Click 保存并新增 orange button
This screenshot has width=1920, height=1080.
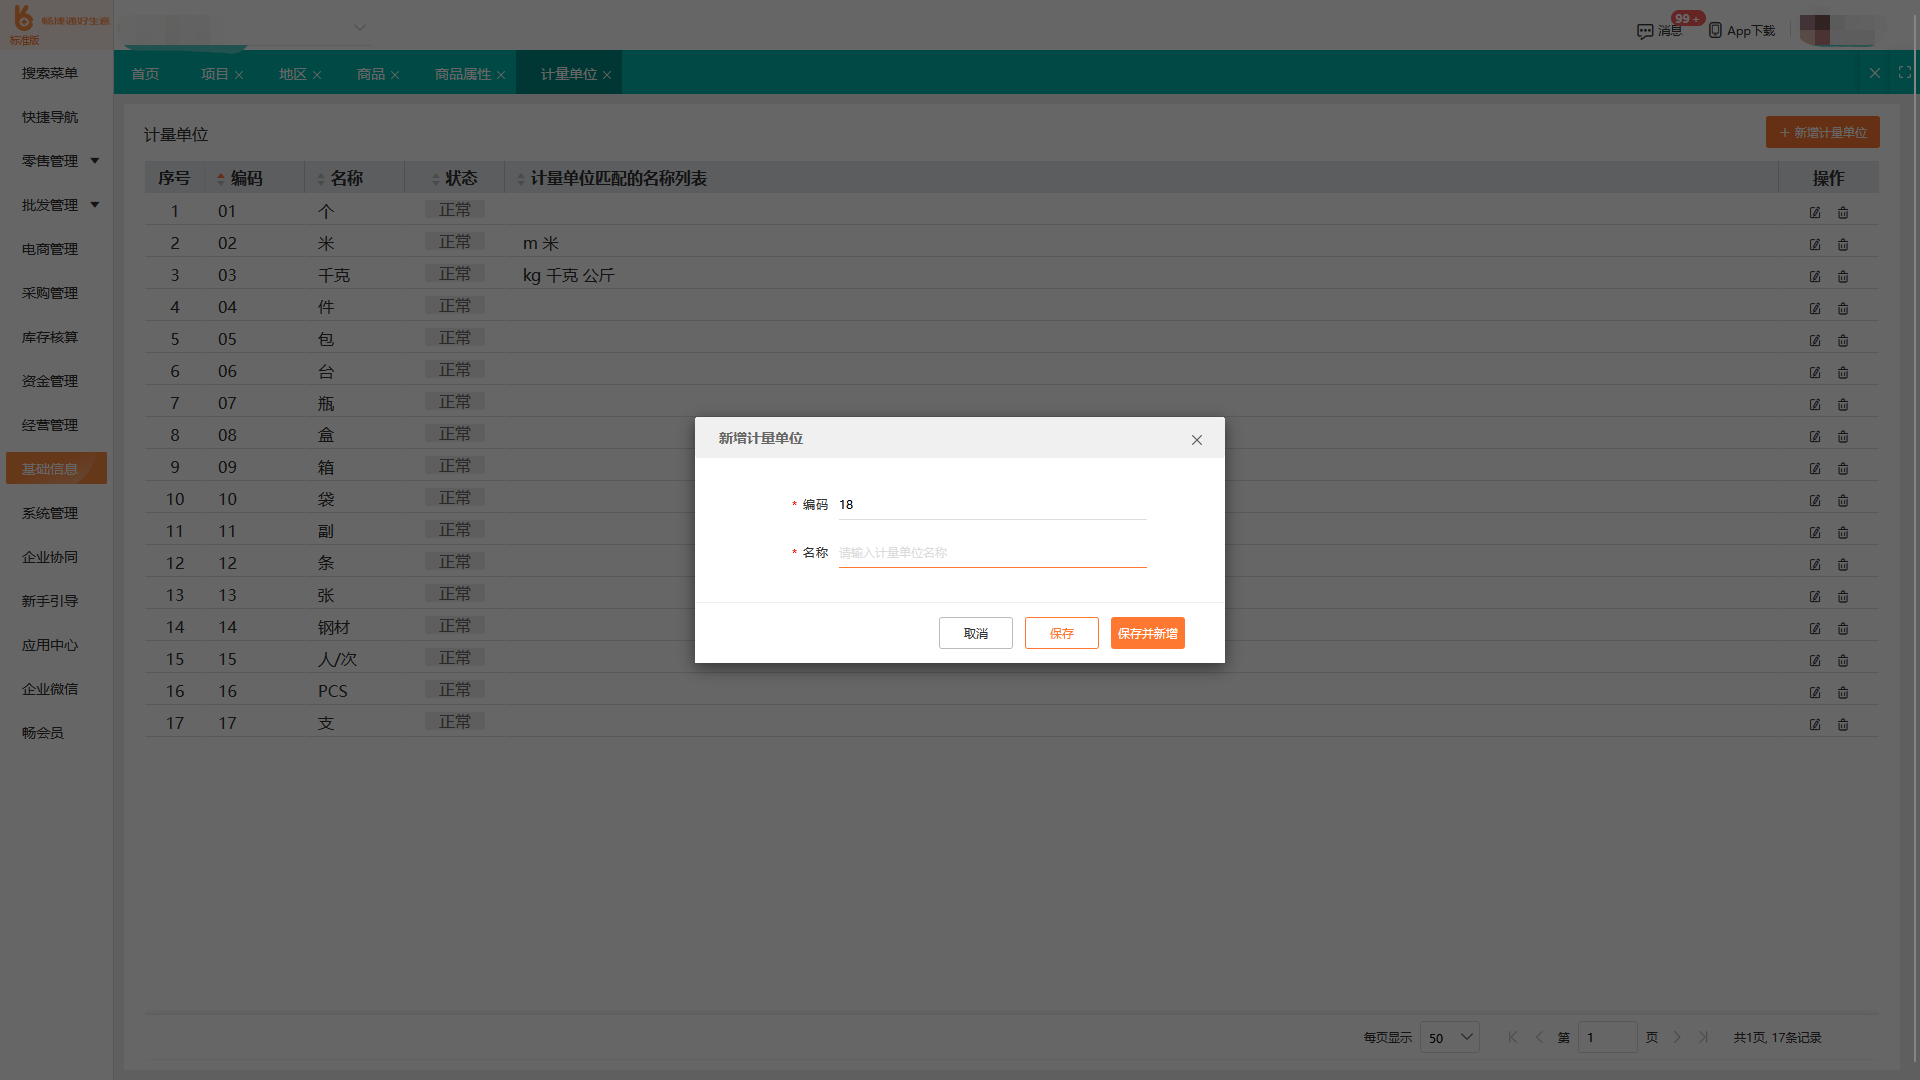pos(1146,633)
